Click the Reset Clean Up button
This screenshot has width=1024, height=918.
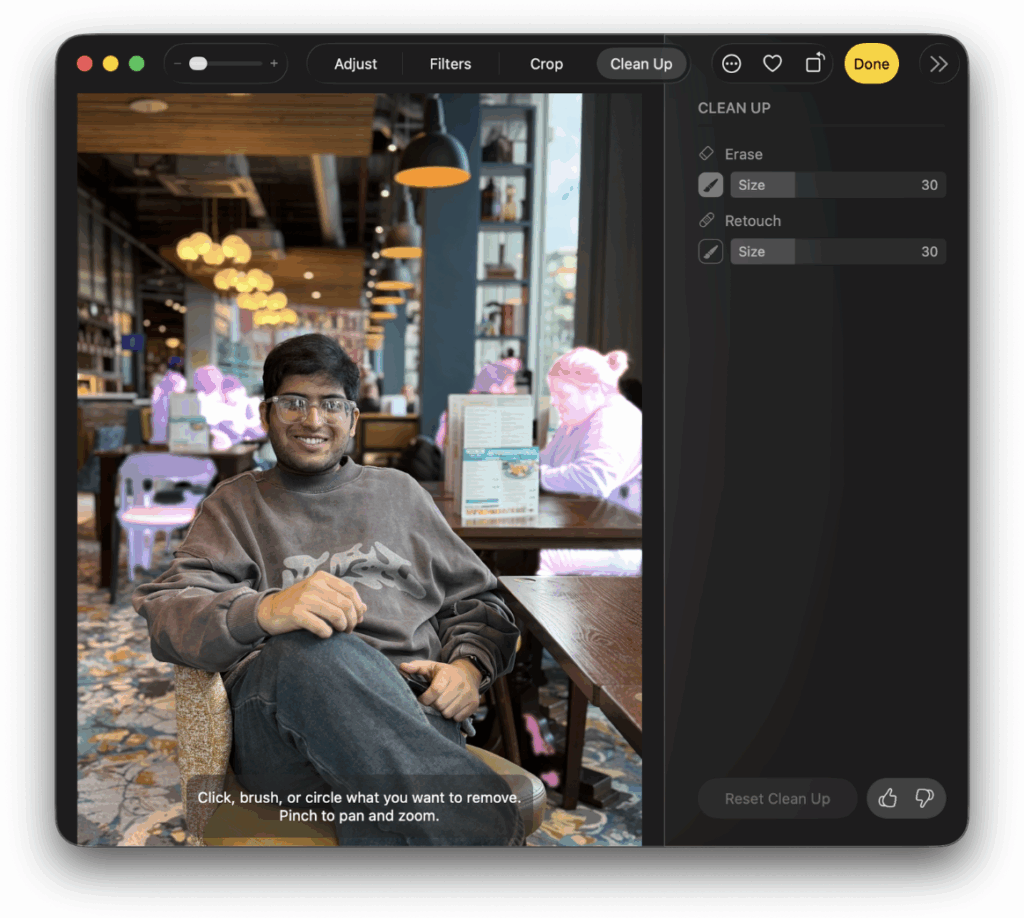(x=777, y=799)
